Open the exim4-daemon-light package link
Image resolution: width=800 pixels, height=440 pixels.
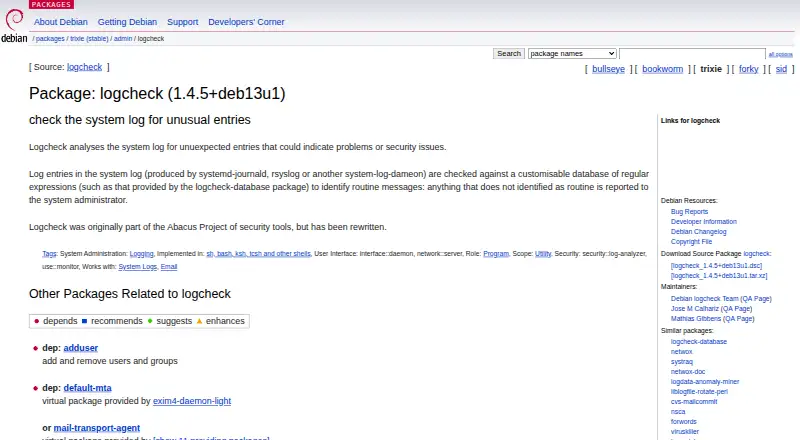(x=192, y=401)
